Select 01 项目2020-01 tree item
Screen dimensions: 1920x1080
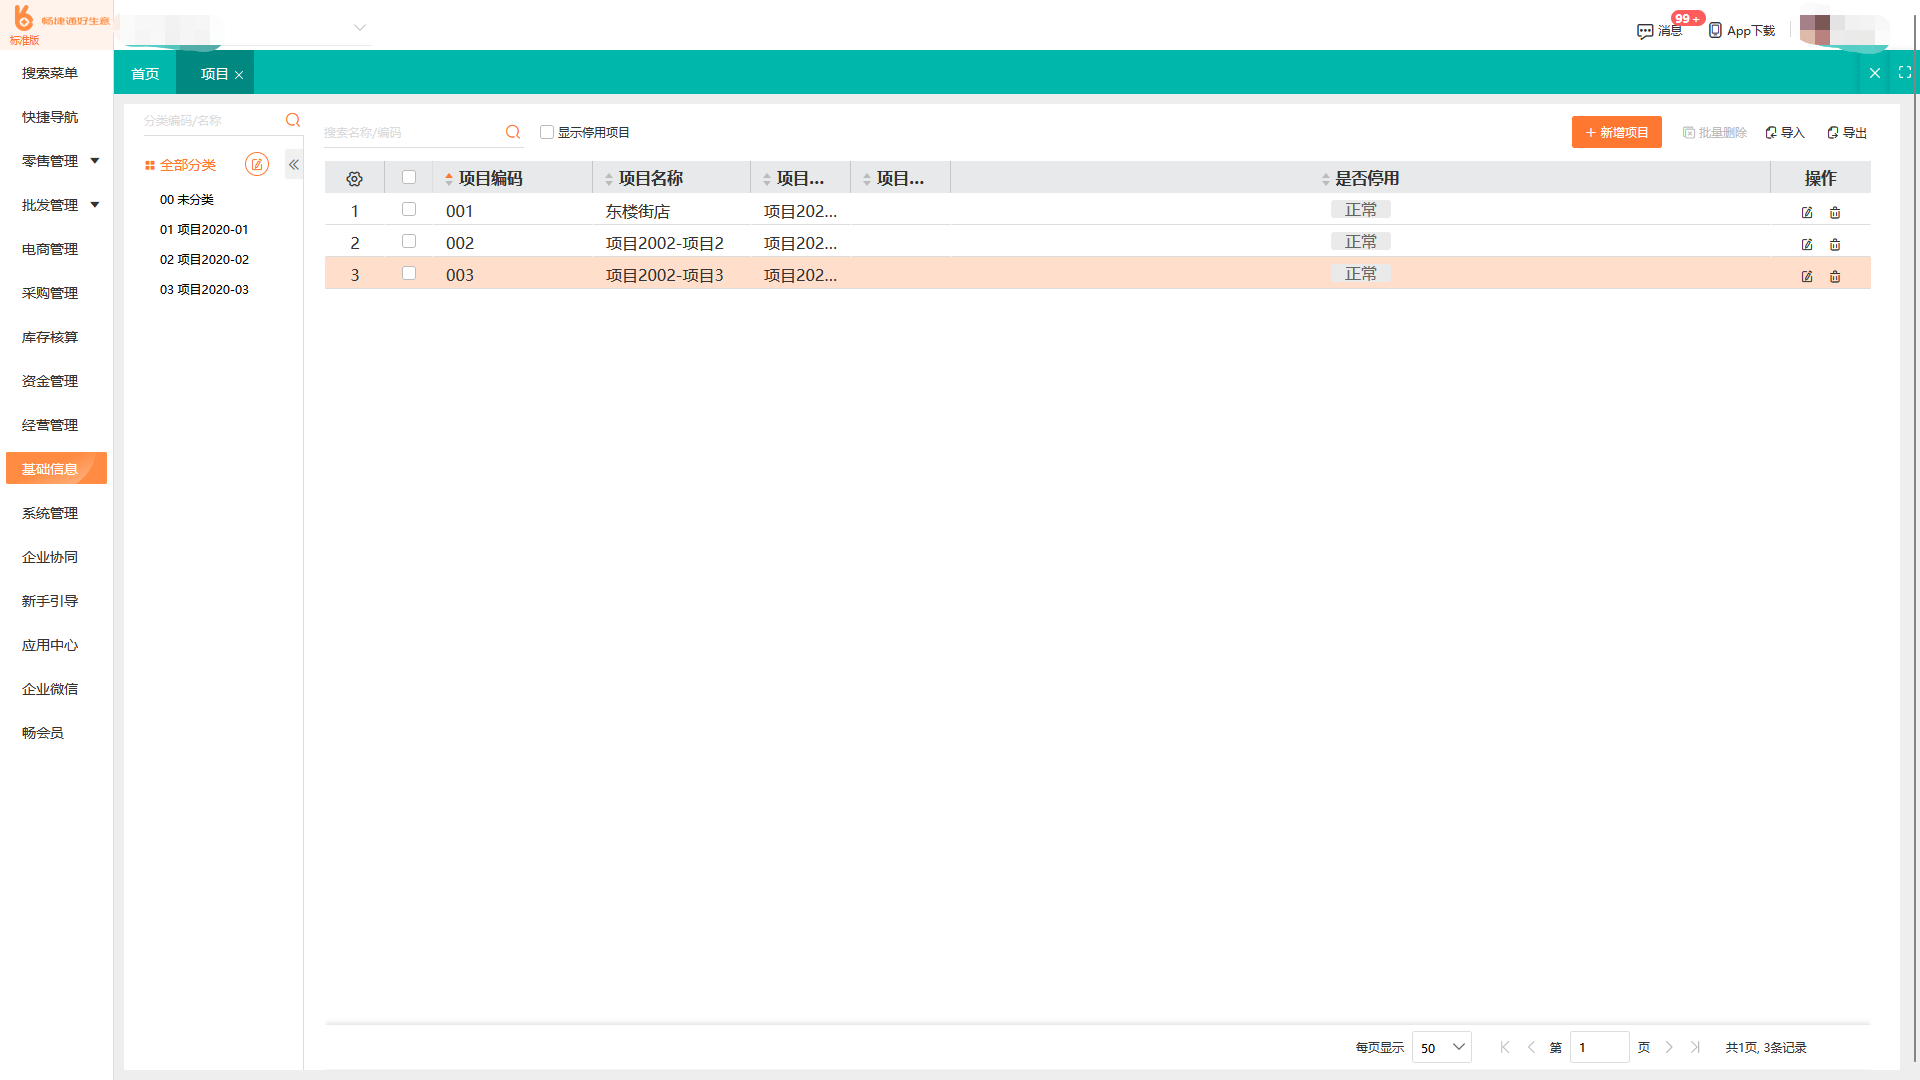tap(204, 229)
